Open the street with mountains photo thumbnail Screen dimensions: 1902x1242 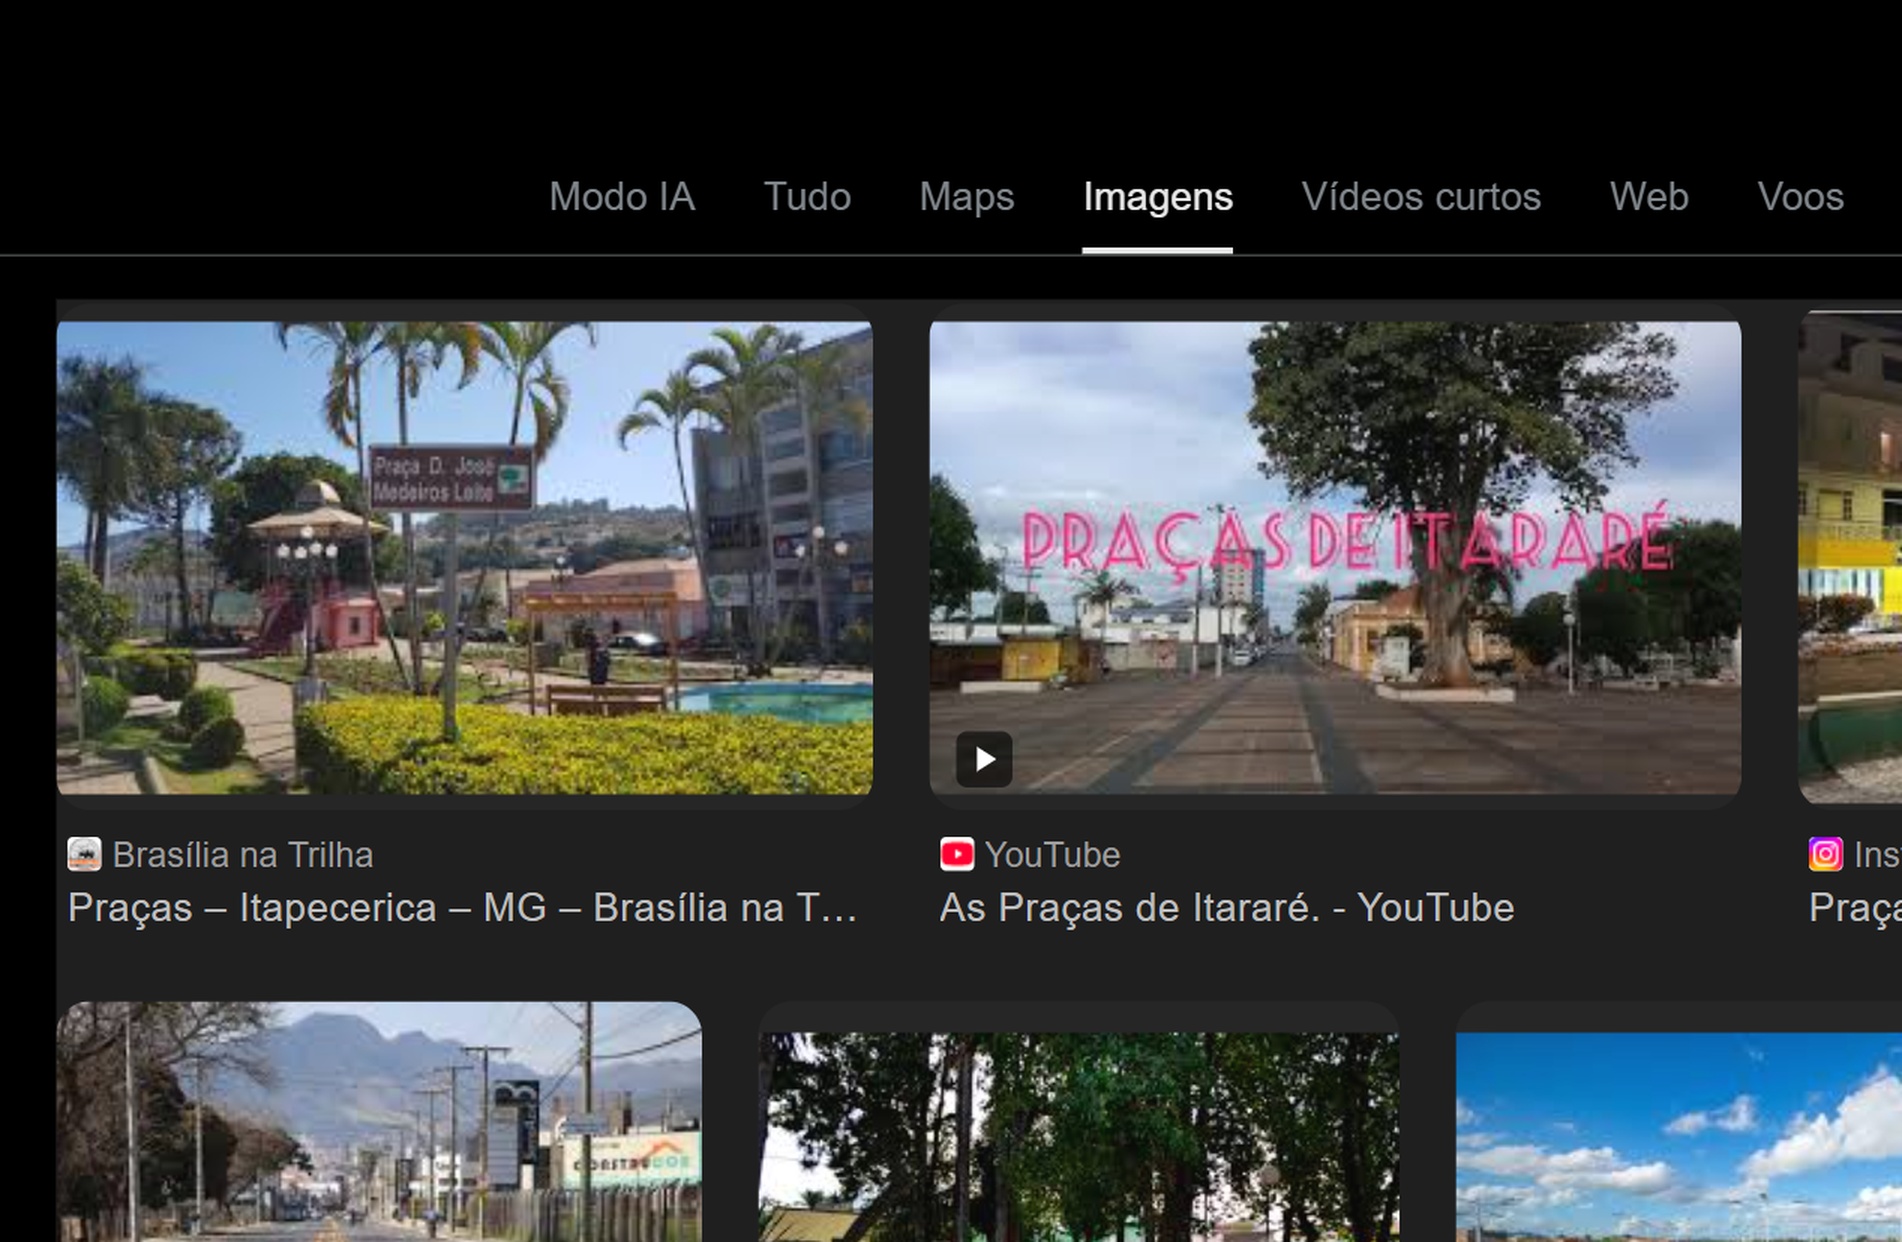click(379, 1121)
